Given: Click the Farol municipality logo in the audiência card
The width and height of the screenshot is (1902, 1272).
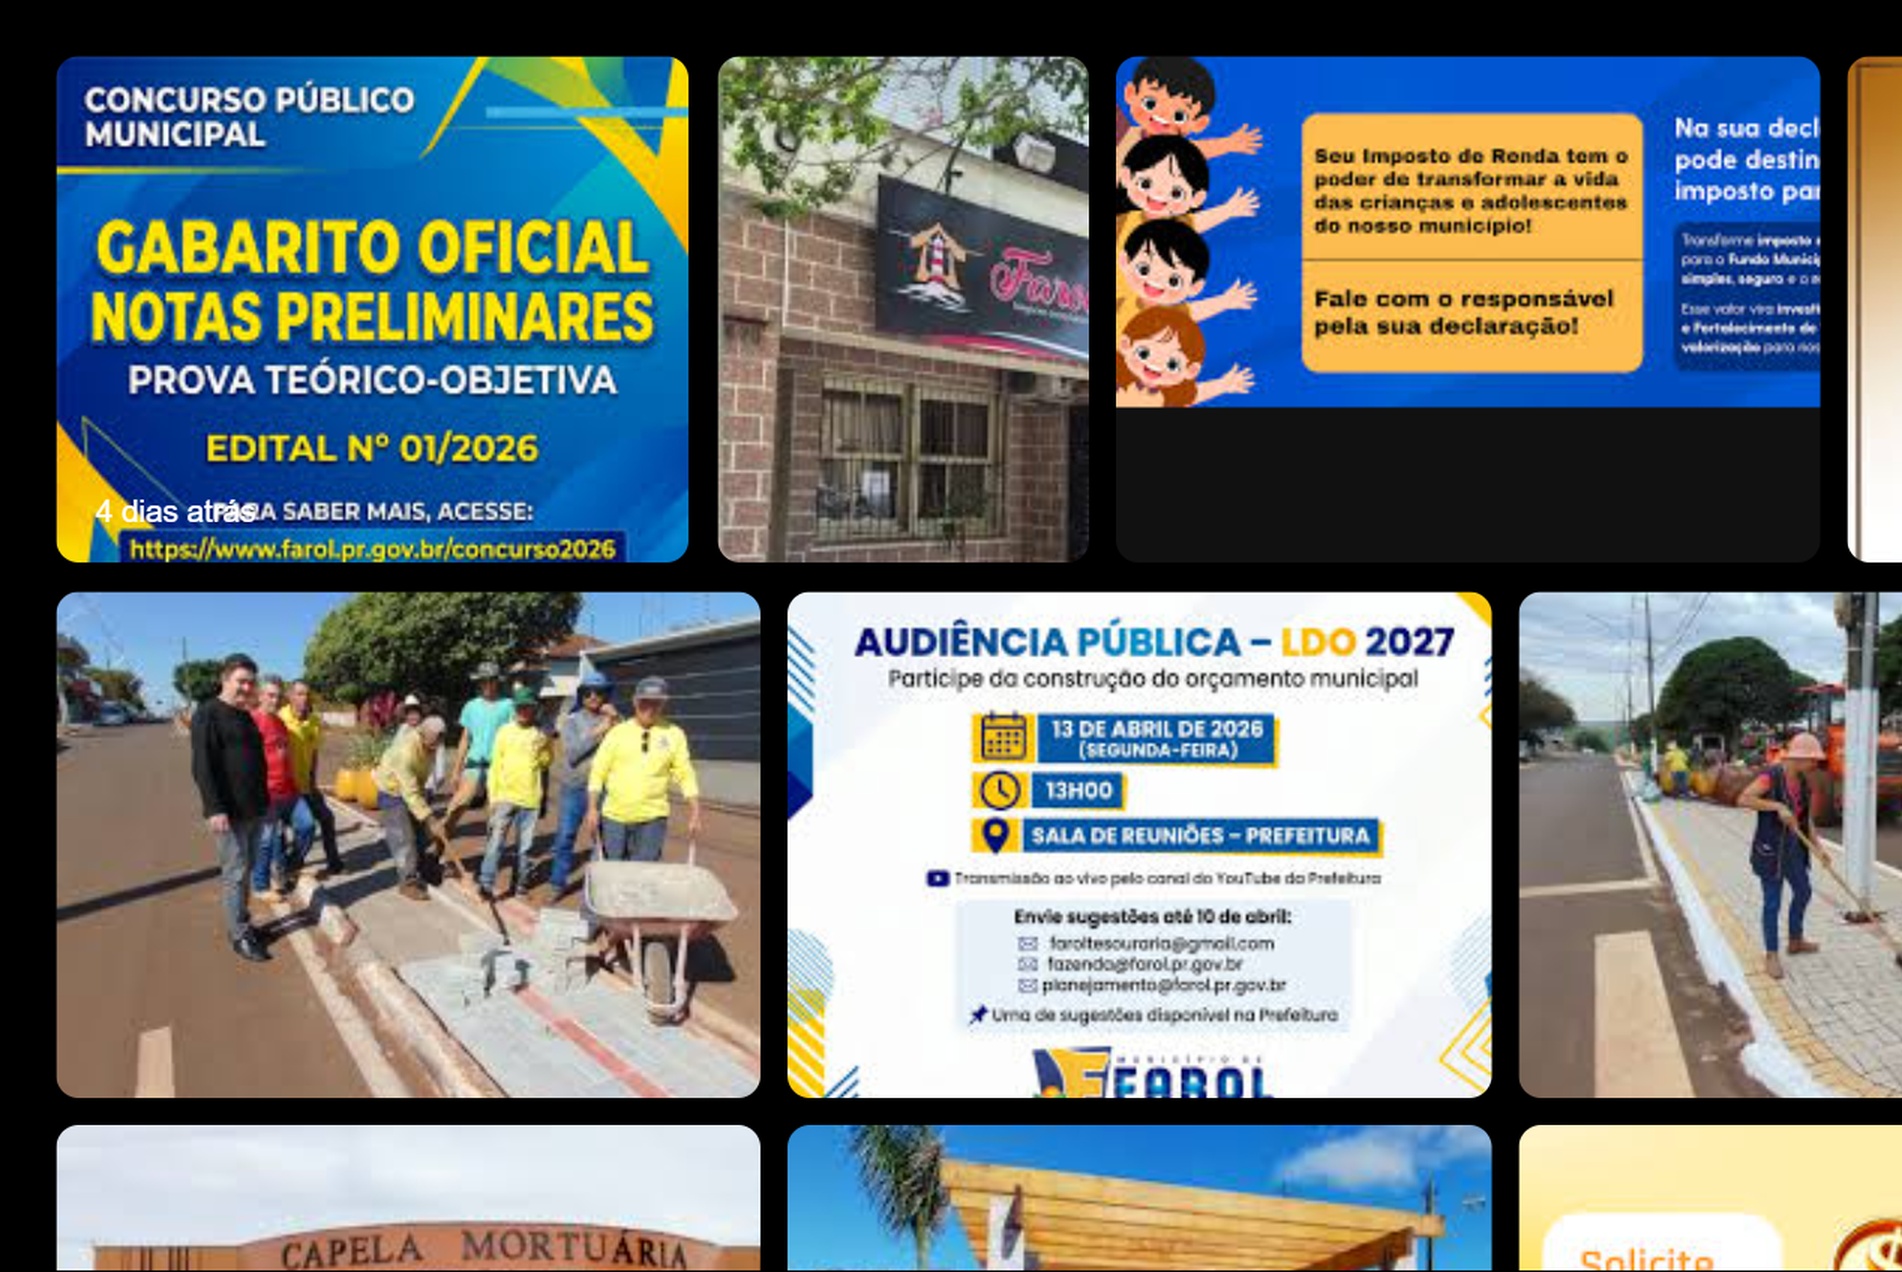Looking at the screenshot, I should point(1150,1074).
